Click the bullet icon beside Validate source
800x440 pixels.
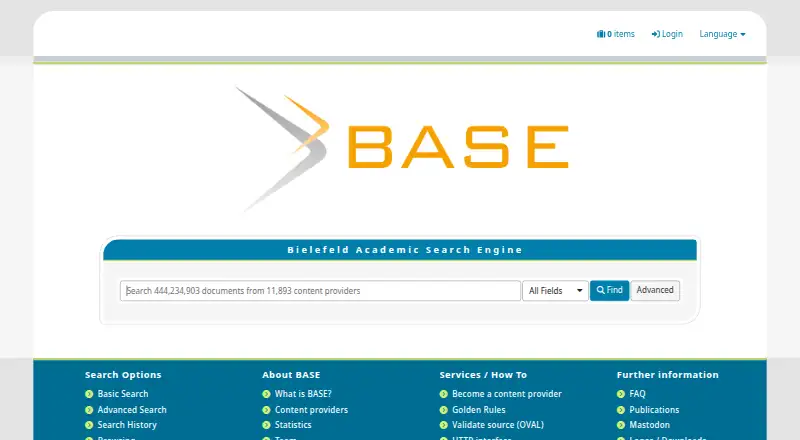pyautogui.click(x=444, y=425)
